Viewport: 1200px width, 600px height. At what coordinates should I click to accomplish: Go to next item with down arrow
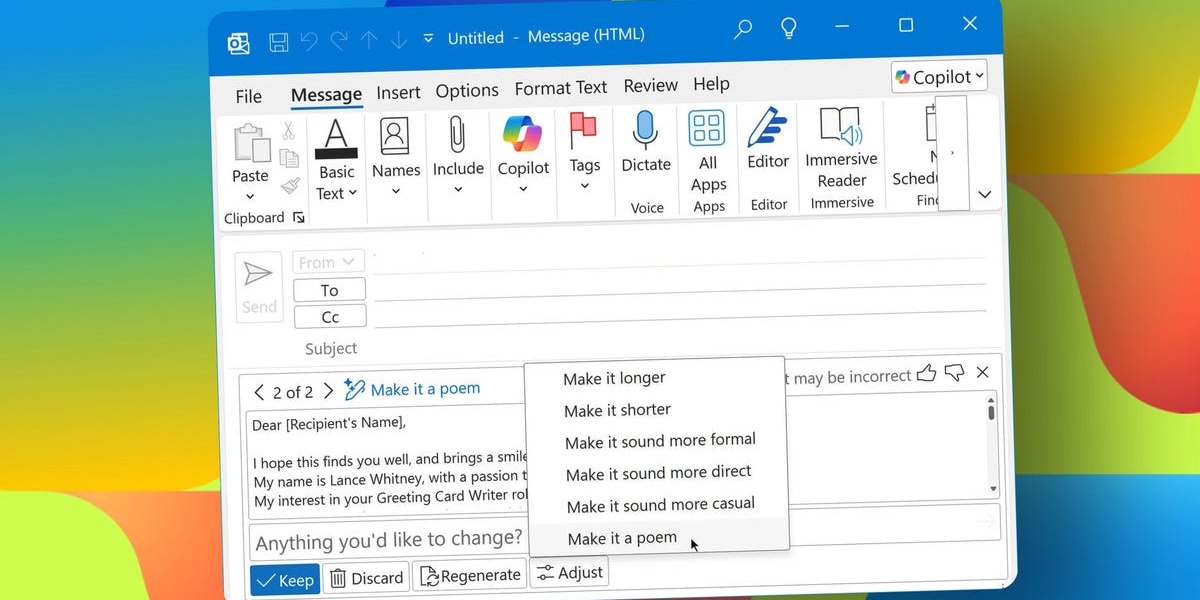point(399,39)
